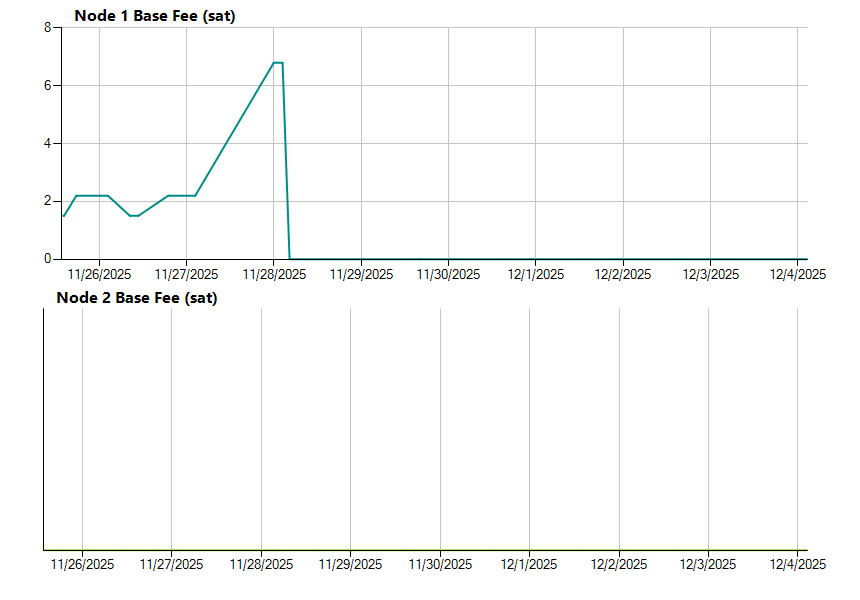Select the peak of the Node 1 fee line

click(278, 63)
